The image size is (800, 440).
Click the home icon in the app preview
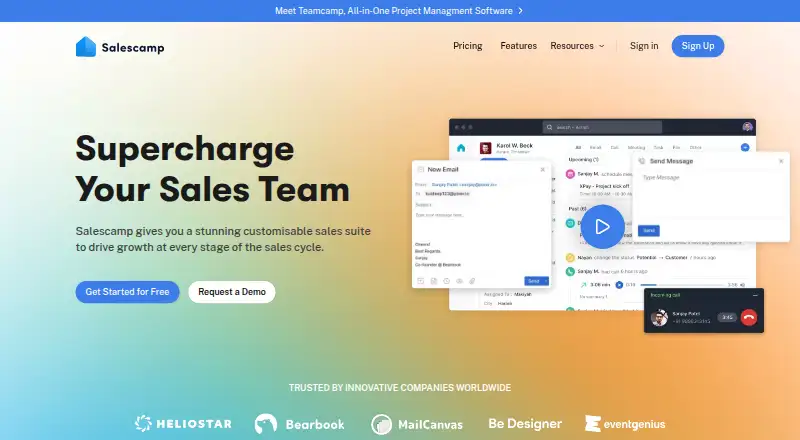coord(461,148)
